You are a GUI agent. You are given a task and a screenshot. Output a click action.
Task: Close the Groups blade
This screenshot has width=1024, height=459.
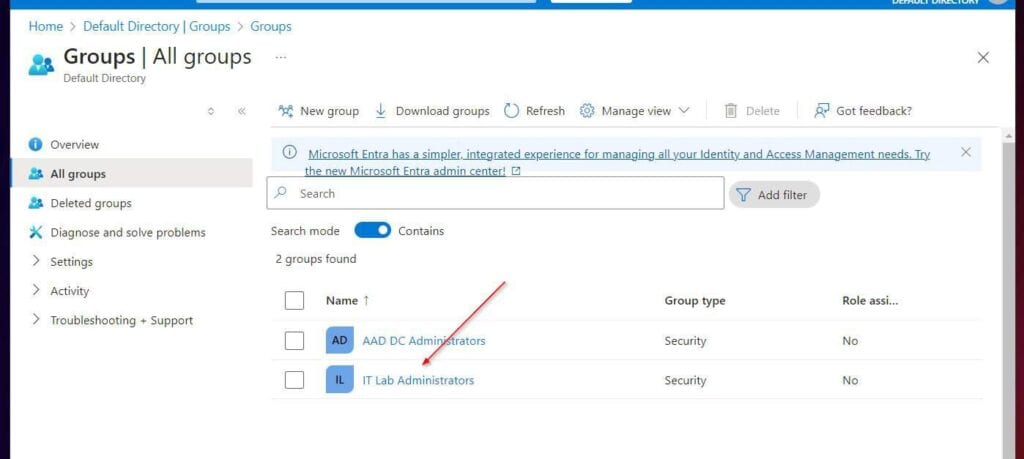(x=983, y=57)
